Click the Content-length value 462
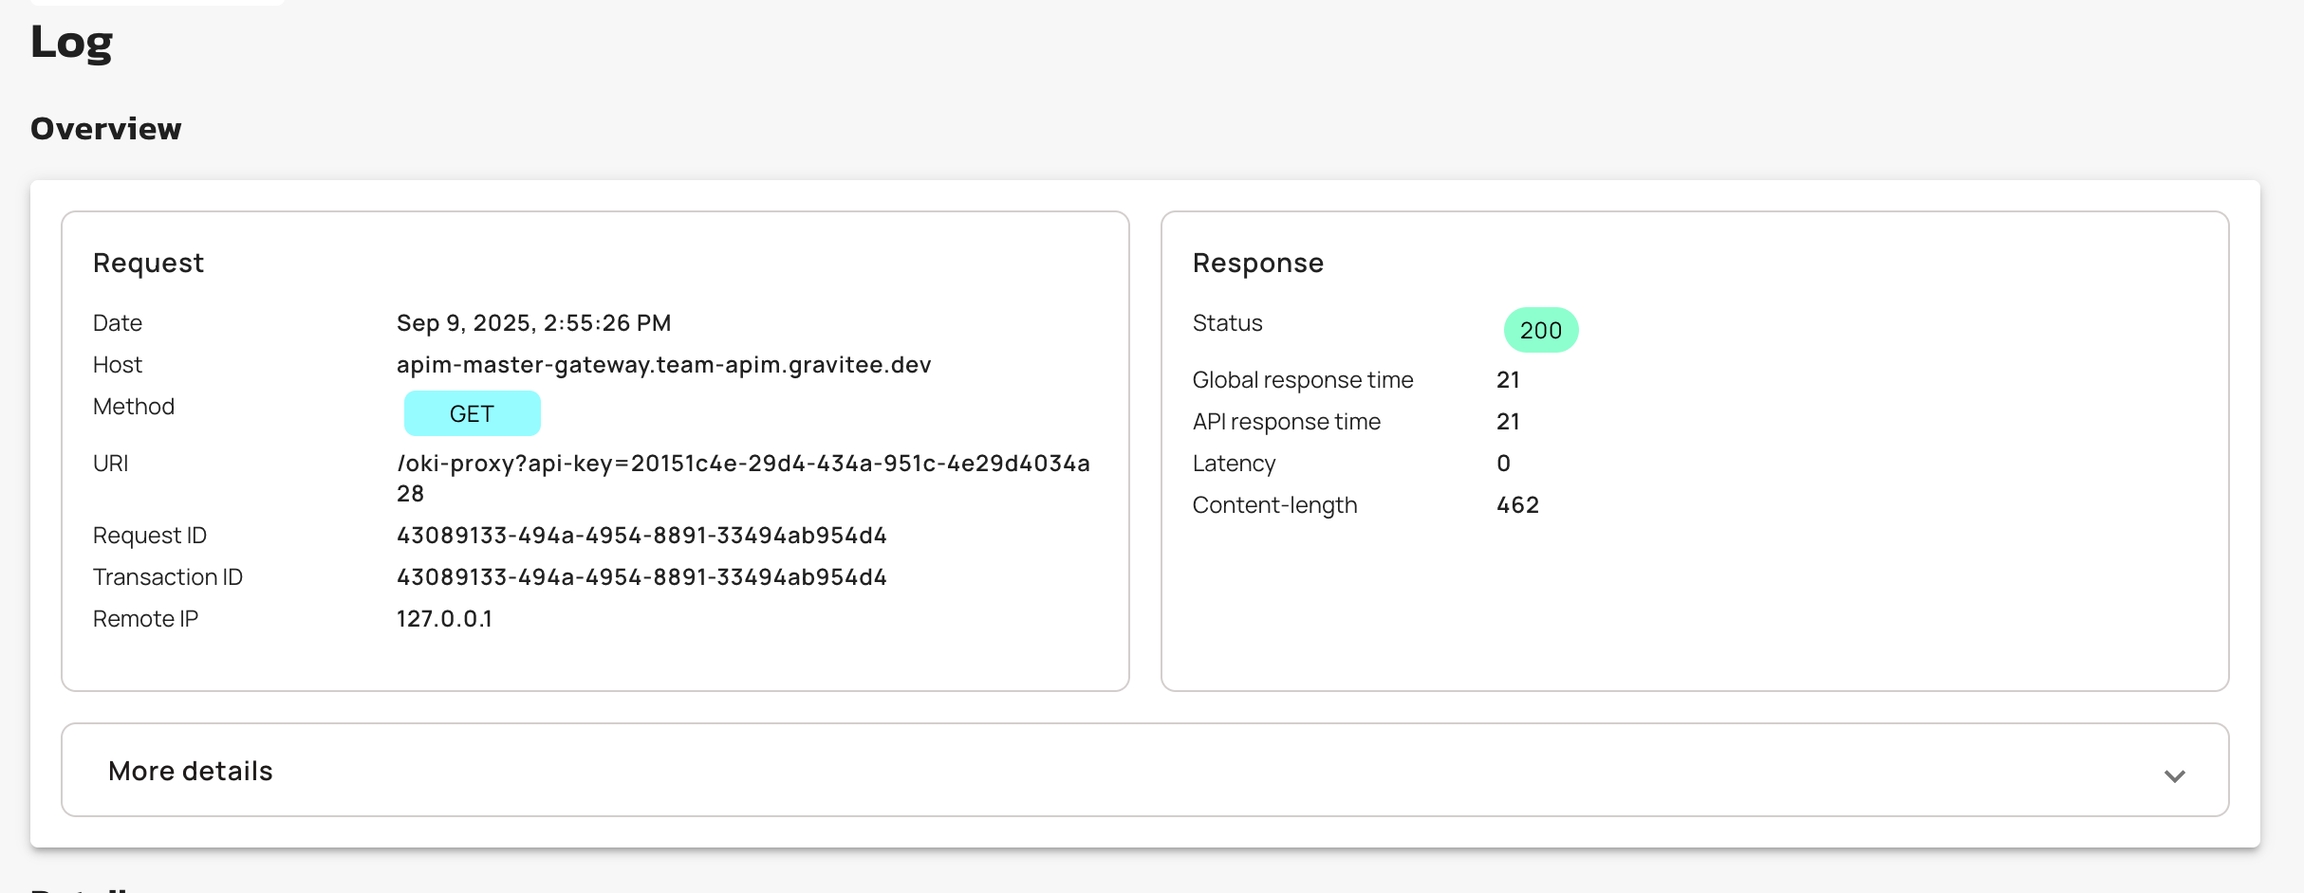 pos(1517,505)
